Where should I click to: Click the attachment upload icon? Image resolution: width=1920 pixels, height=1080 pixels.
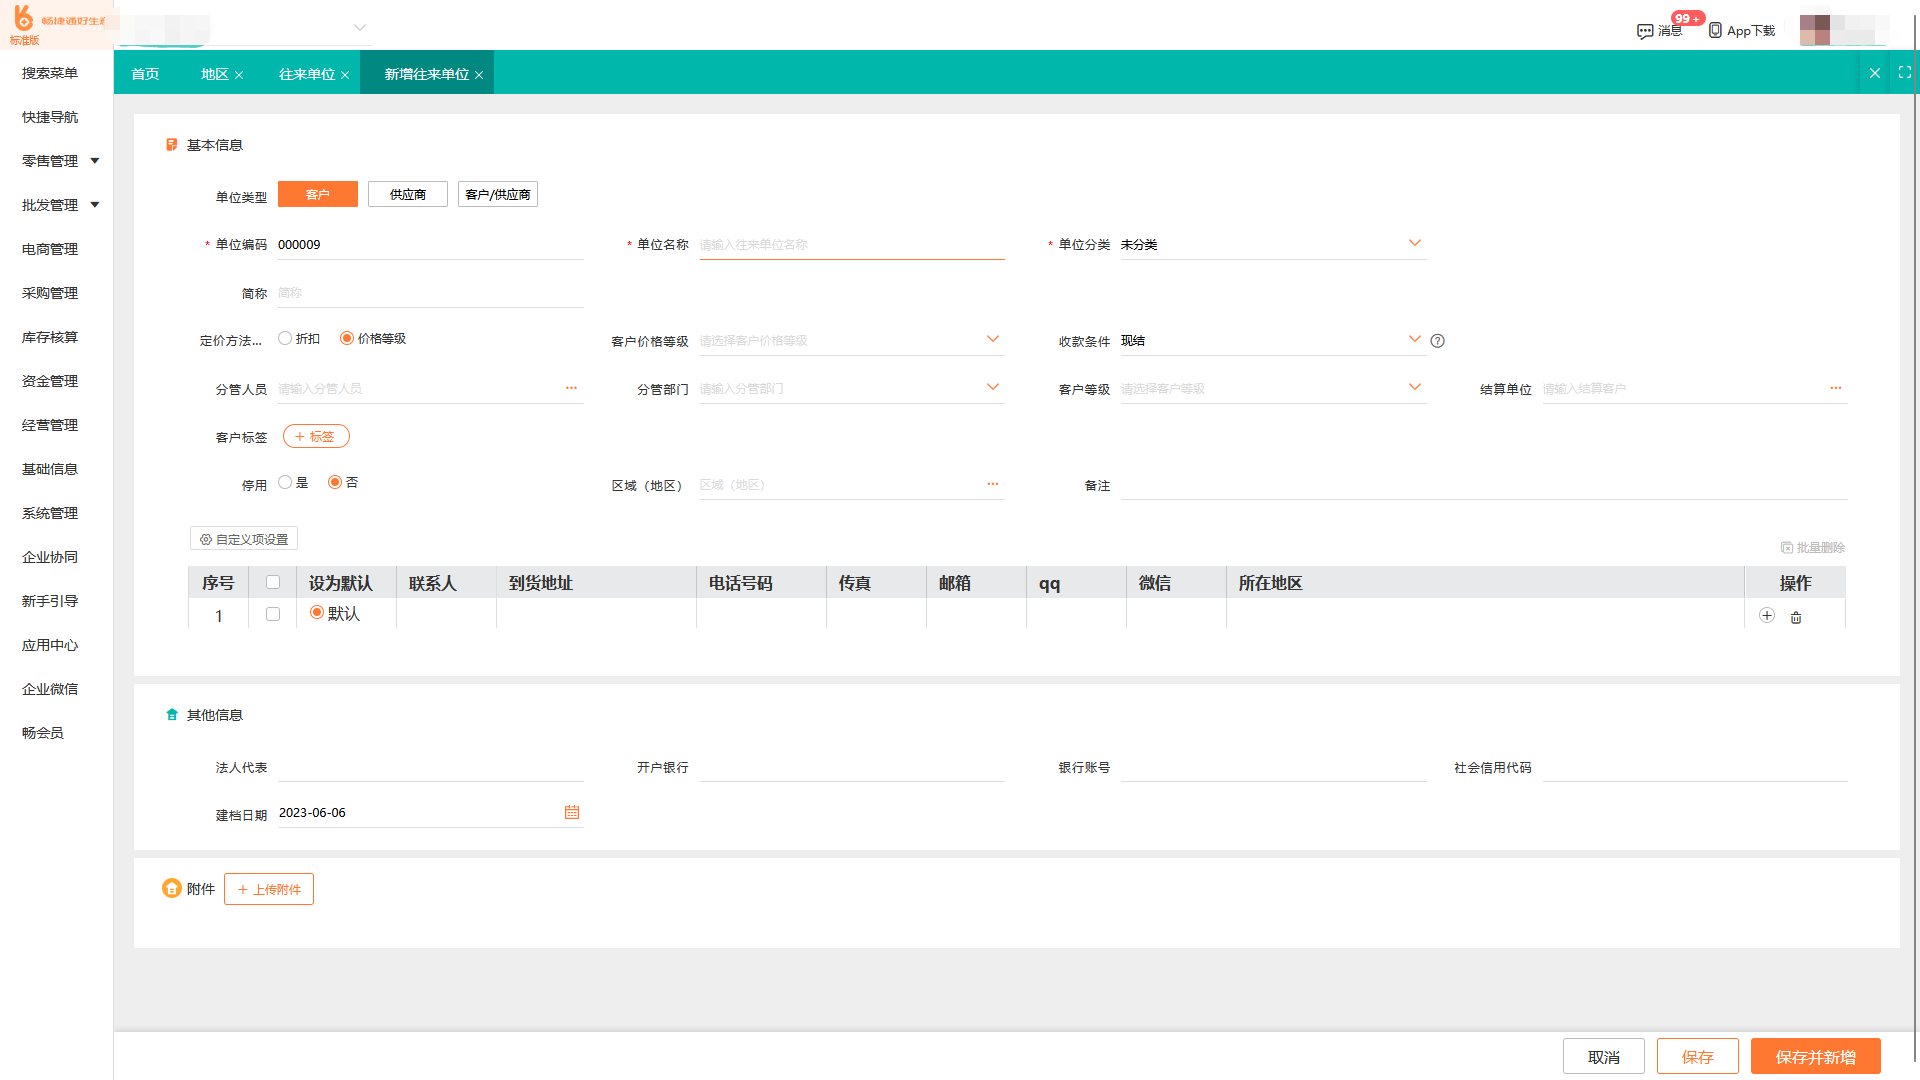tap(269, 889)
